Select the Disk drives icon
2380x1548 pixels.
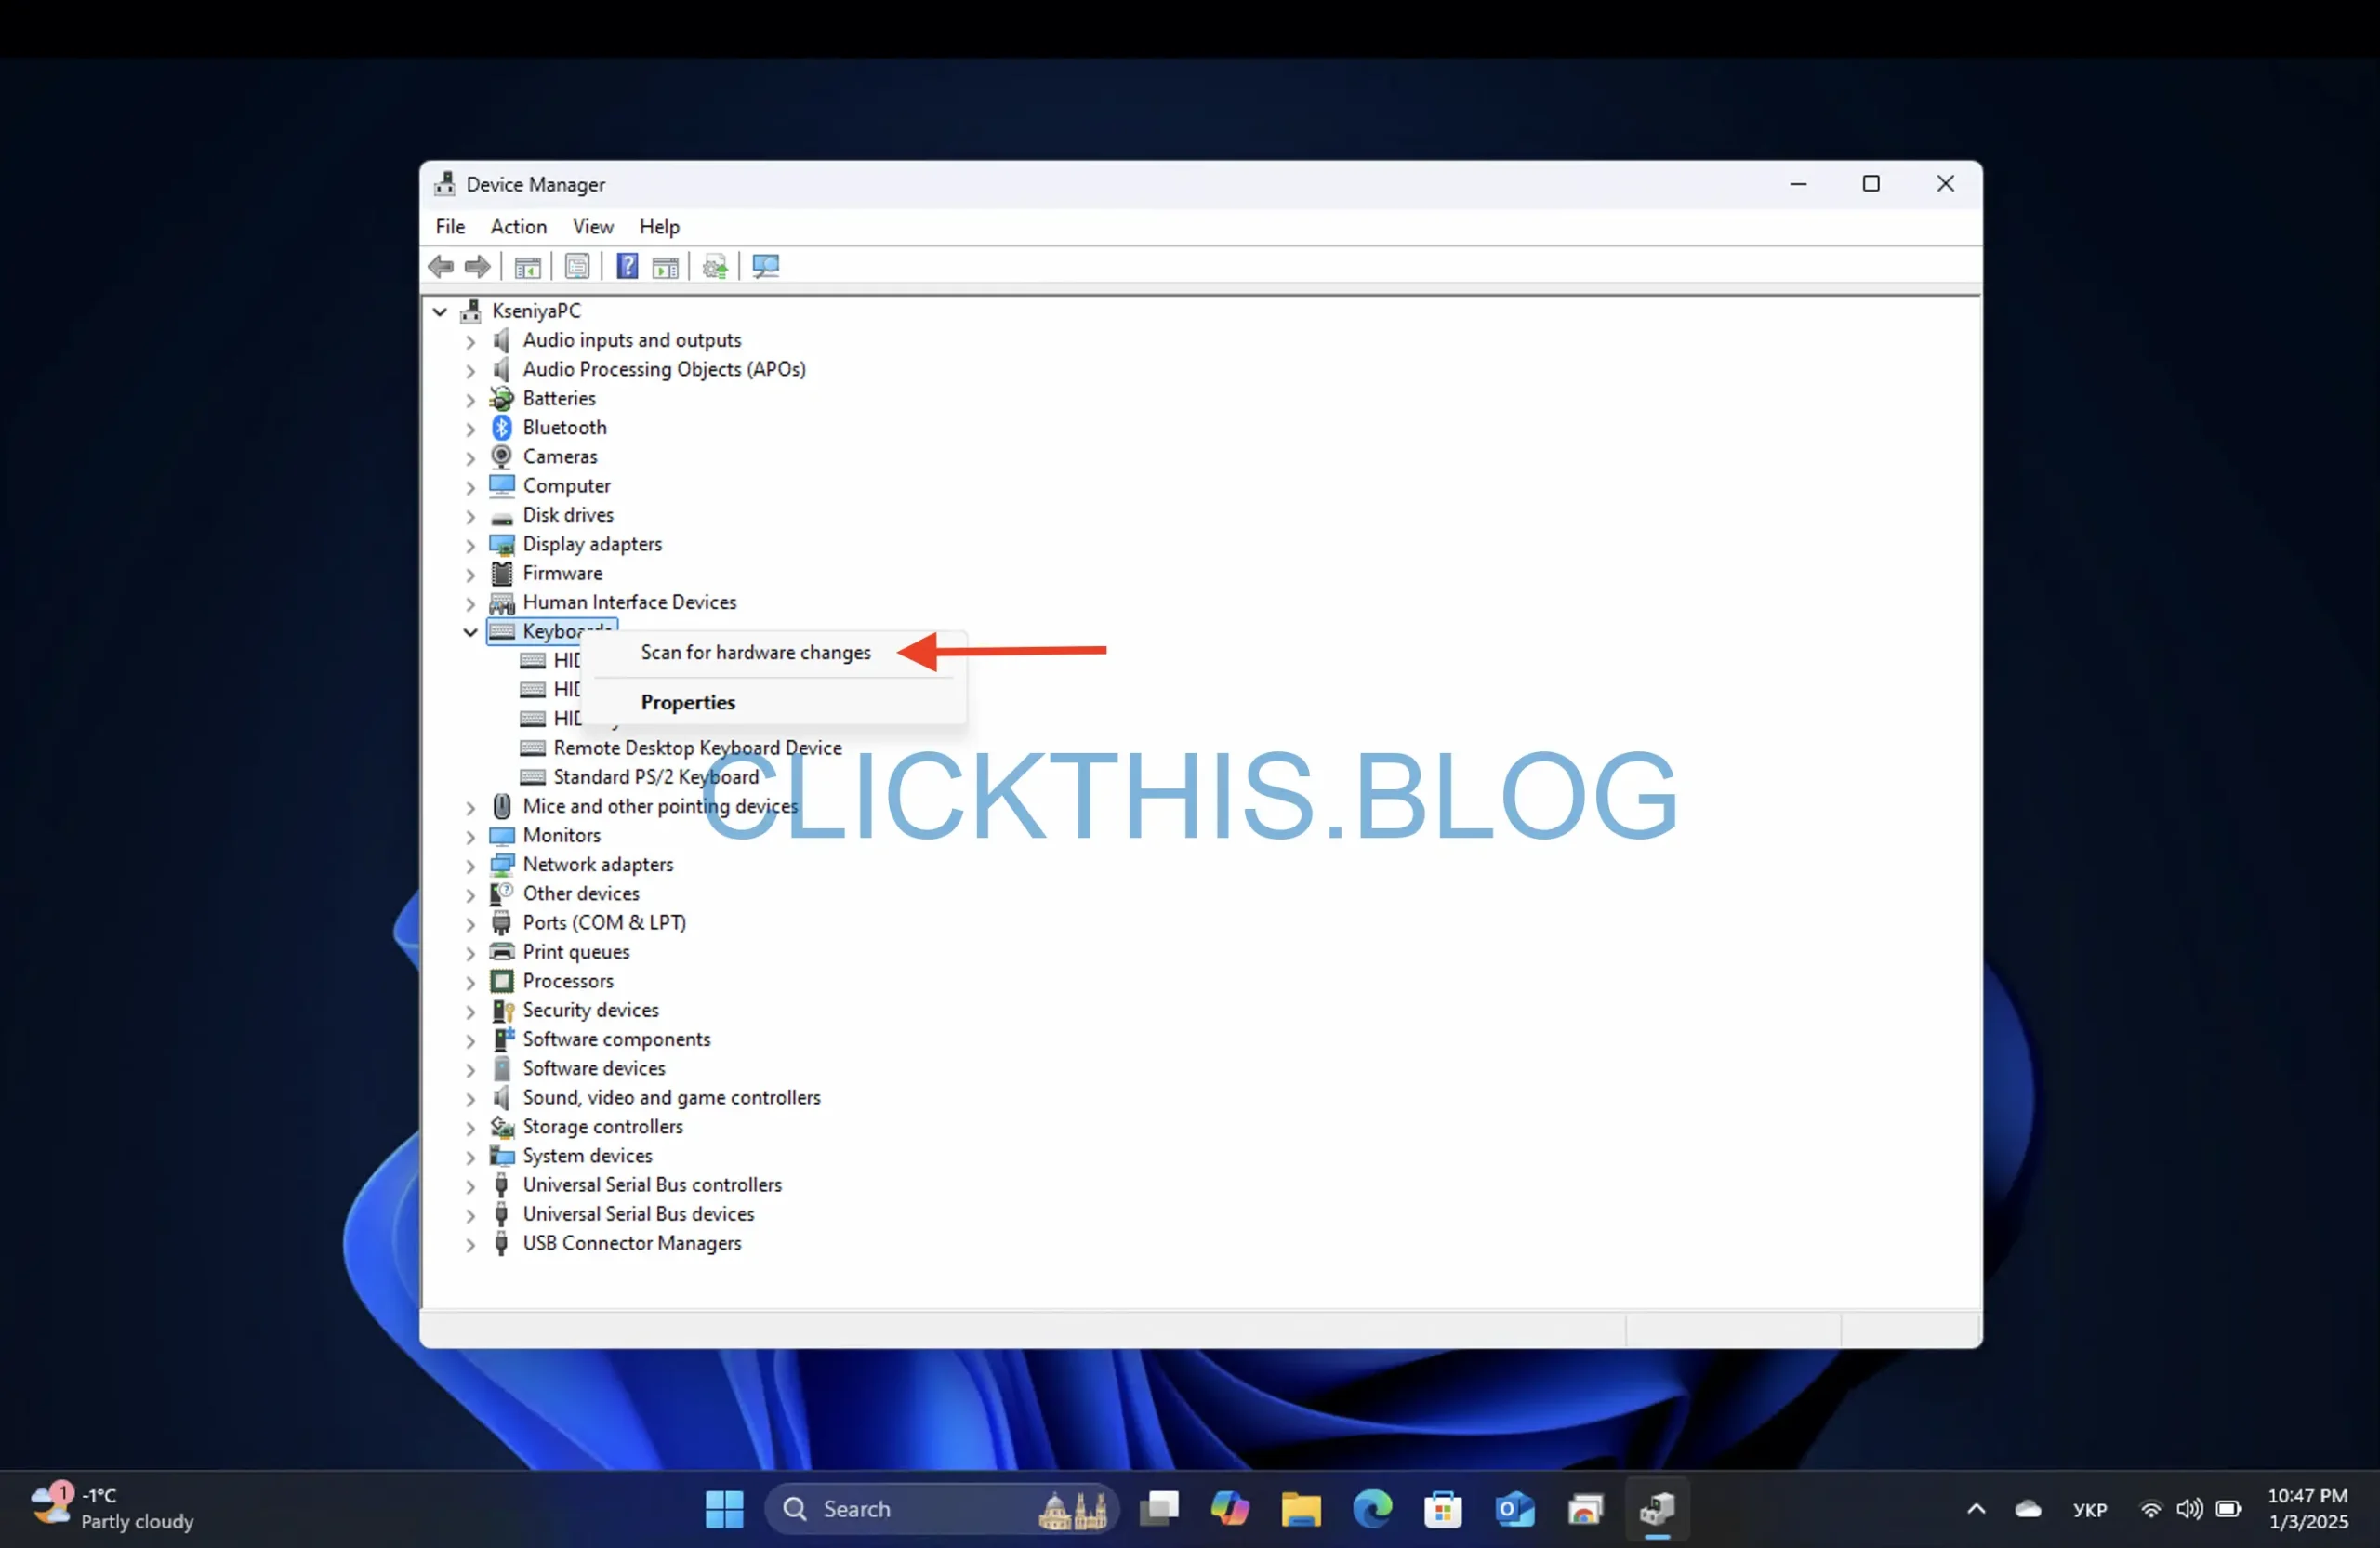pyautogui.click(x=501, y=517)
